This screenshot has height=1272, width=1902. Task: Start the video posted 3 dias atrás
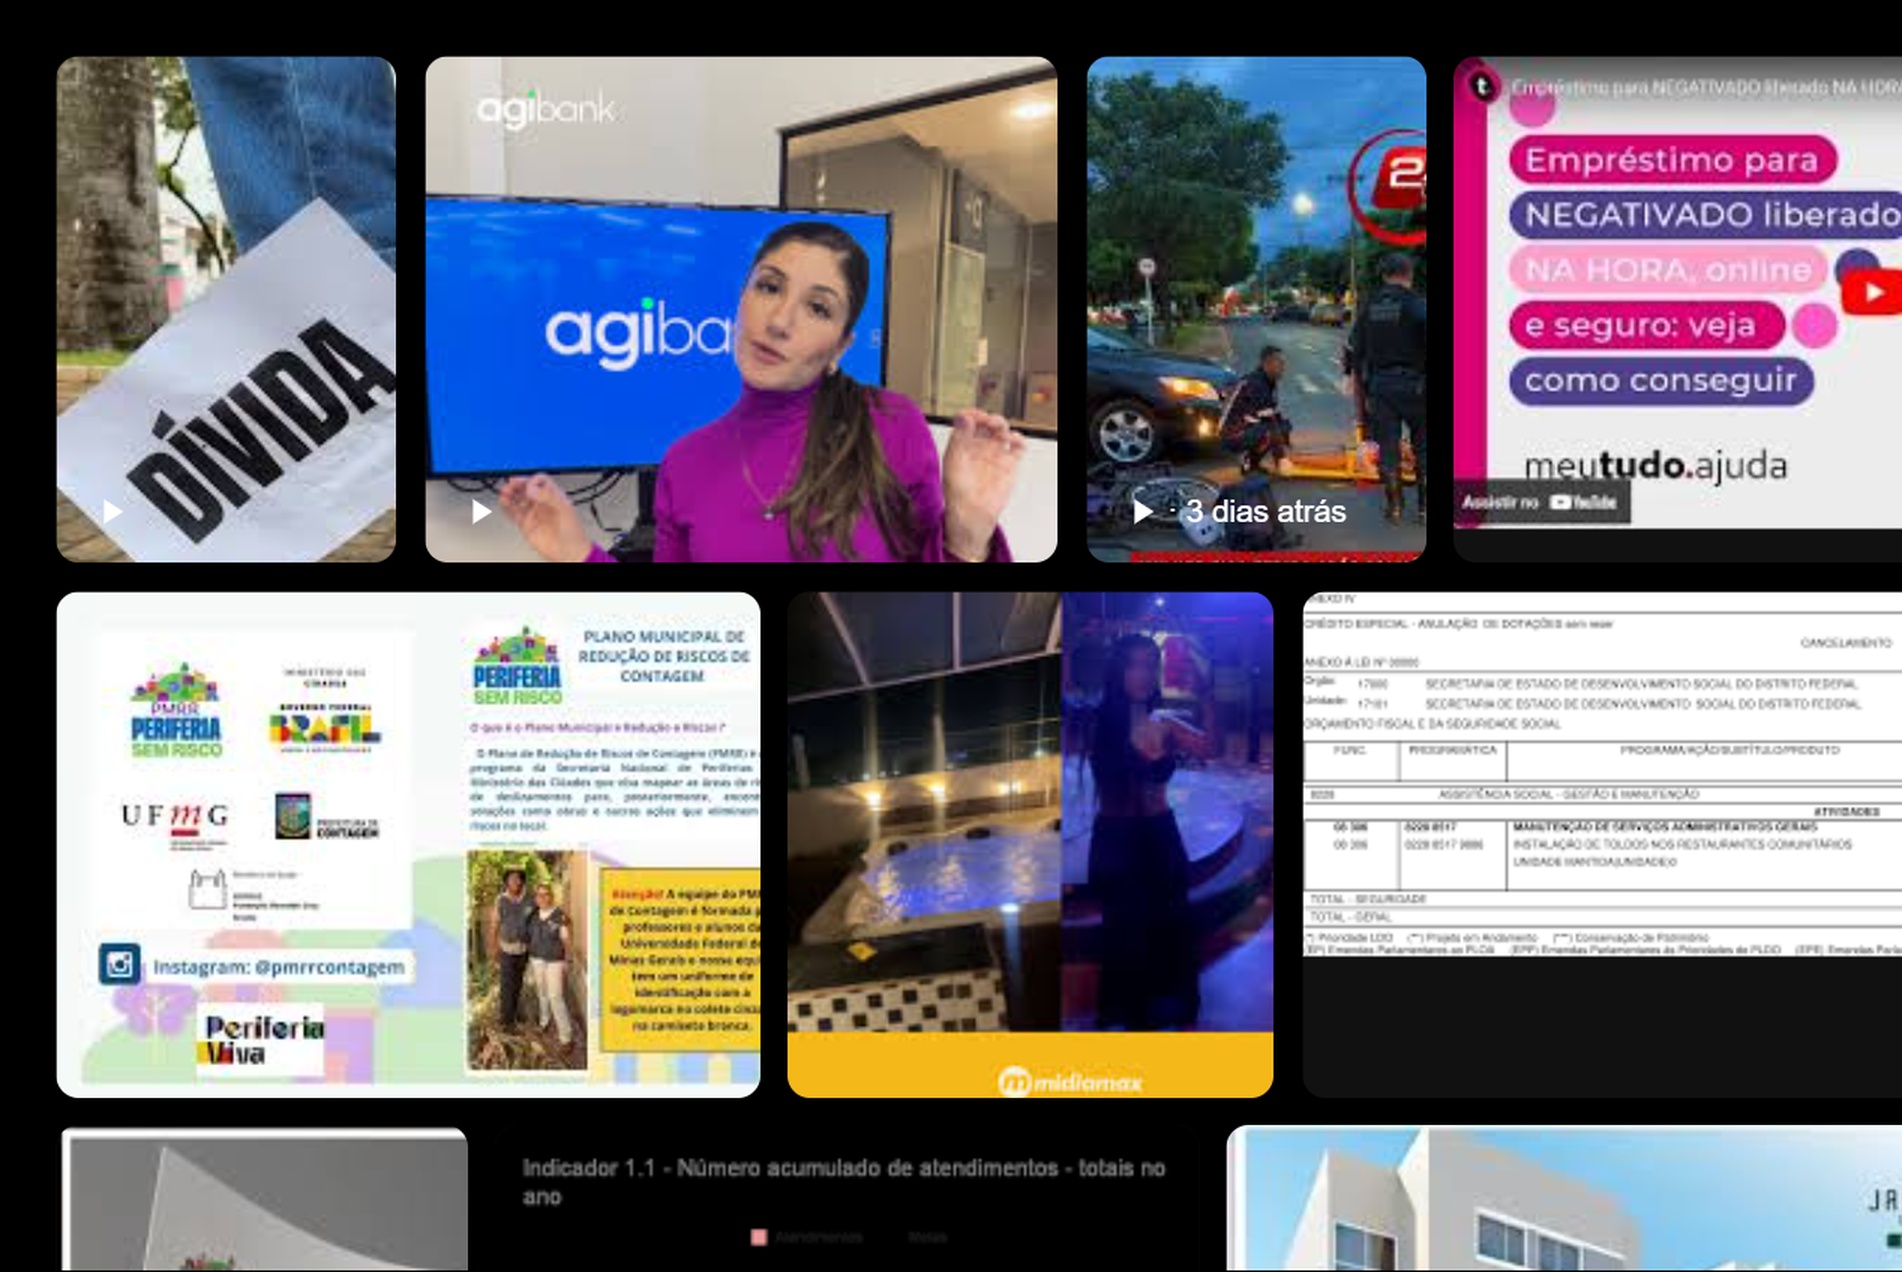pyautogui.click(x=1143, y=512)
